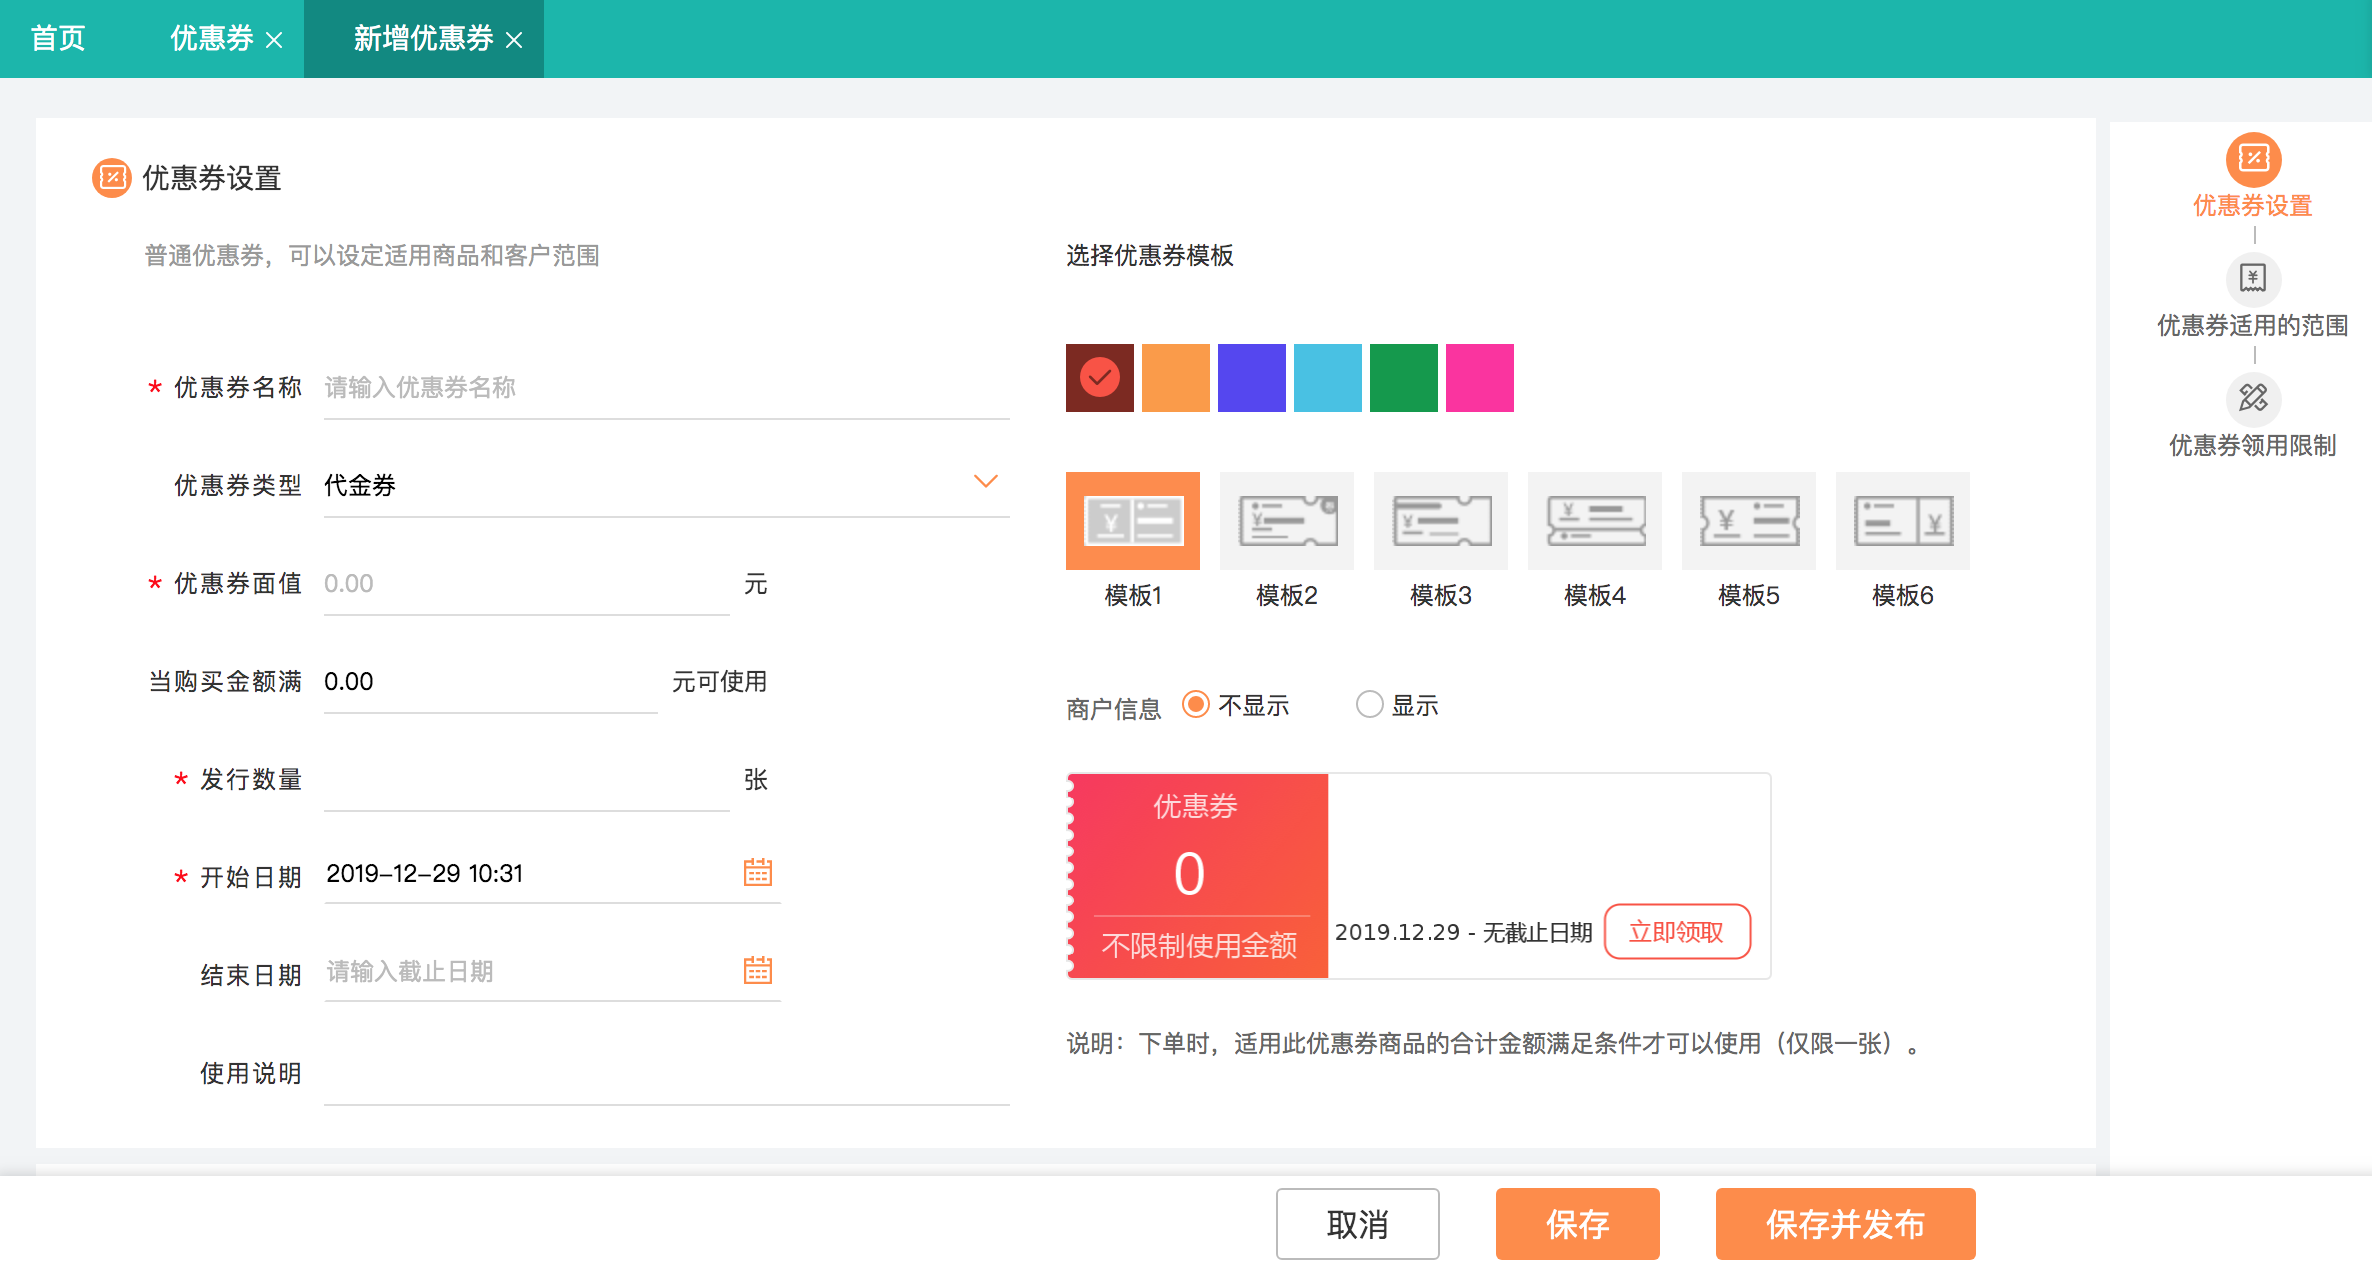Select the dark red color swatch for template
Screen dimensions: 2372x1266
(x=1098, y=377)
